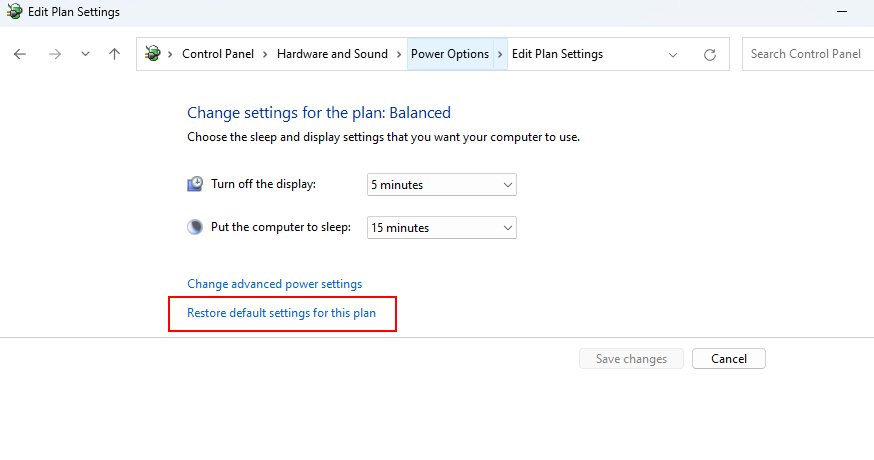Click the sleep moon icon
This screenshot has height=460, width=874.
point(195,227)
